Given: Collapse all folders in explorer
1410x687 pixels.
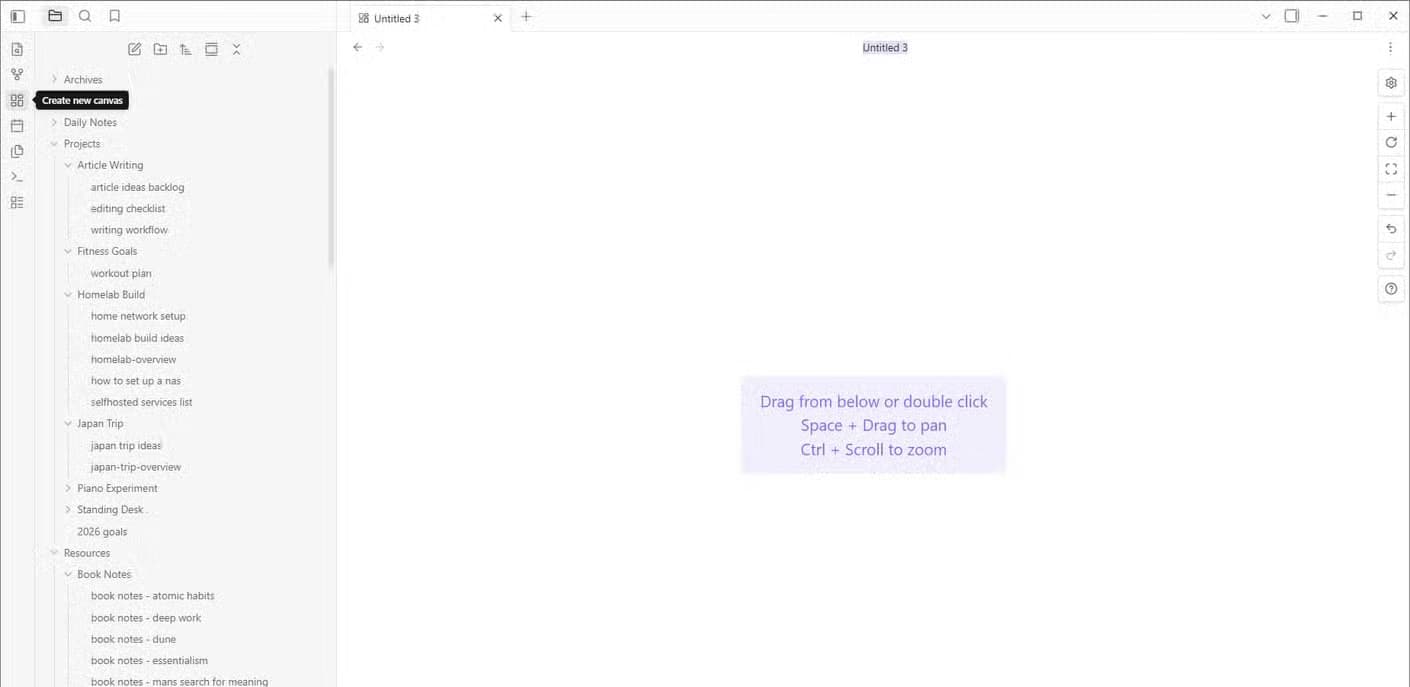Looking at the screenshot, I should 237,49.
